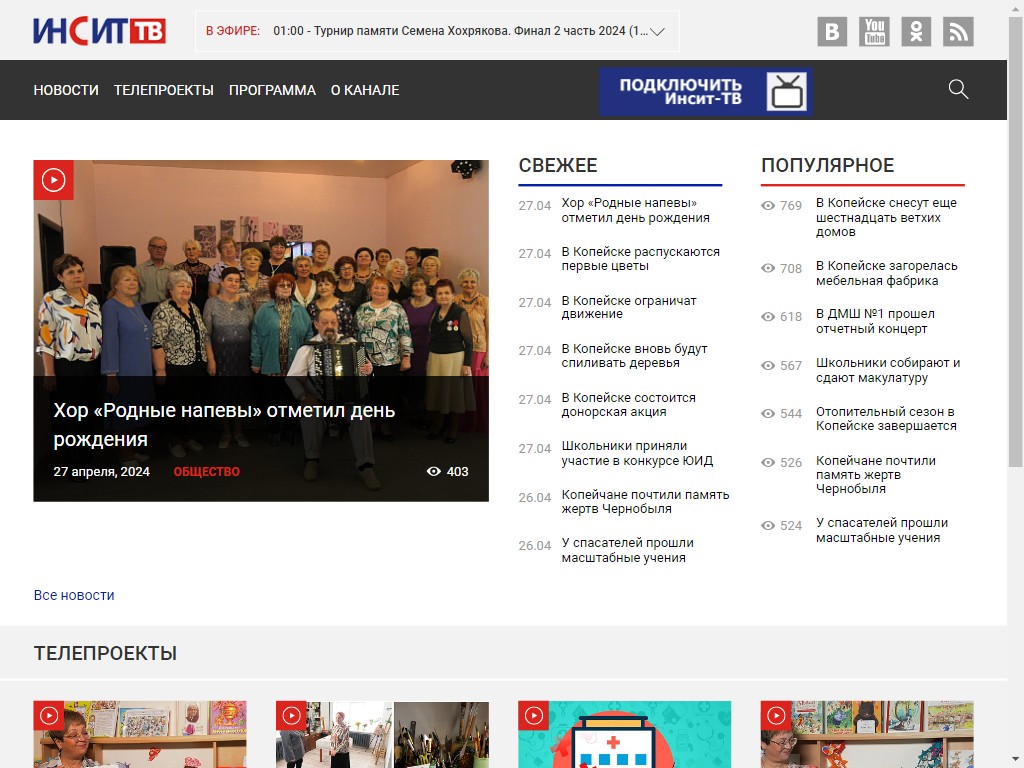Expand the В ЭФИРЕ broadcast schedule dropdown

pos(657,31)
